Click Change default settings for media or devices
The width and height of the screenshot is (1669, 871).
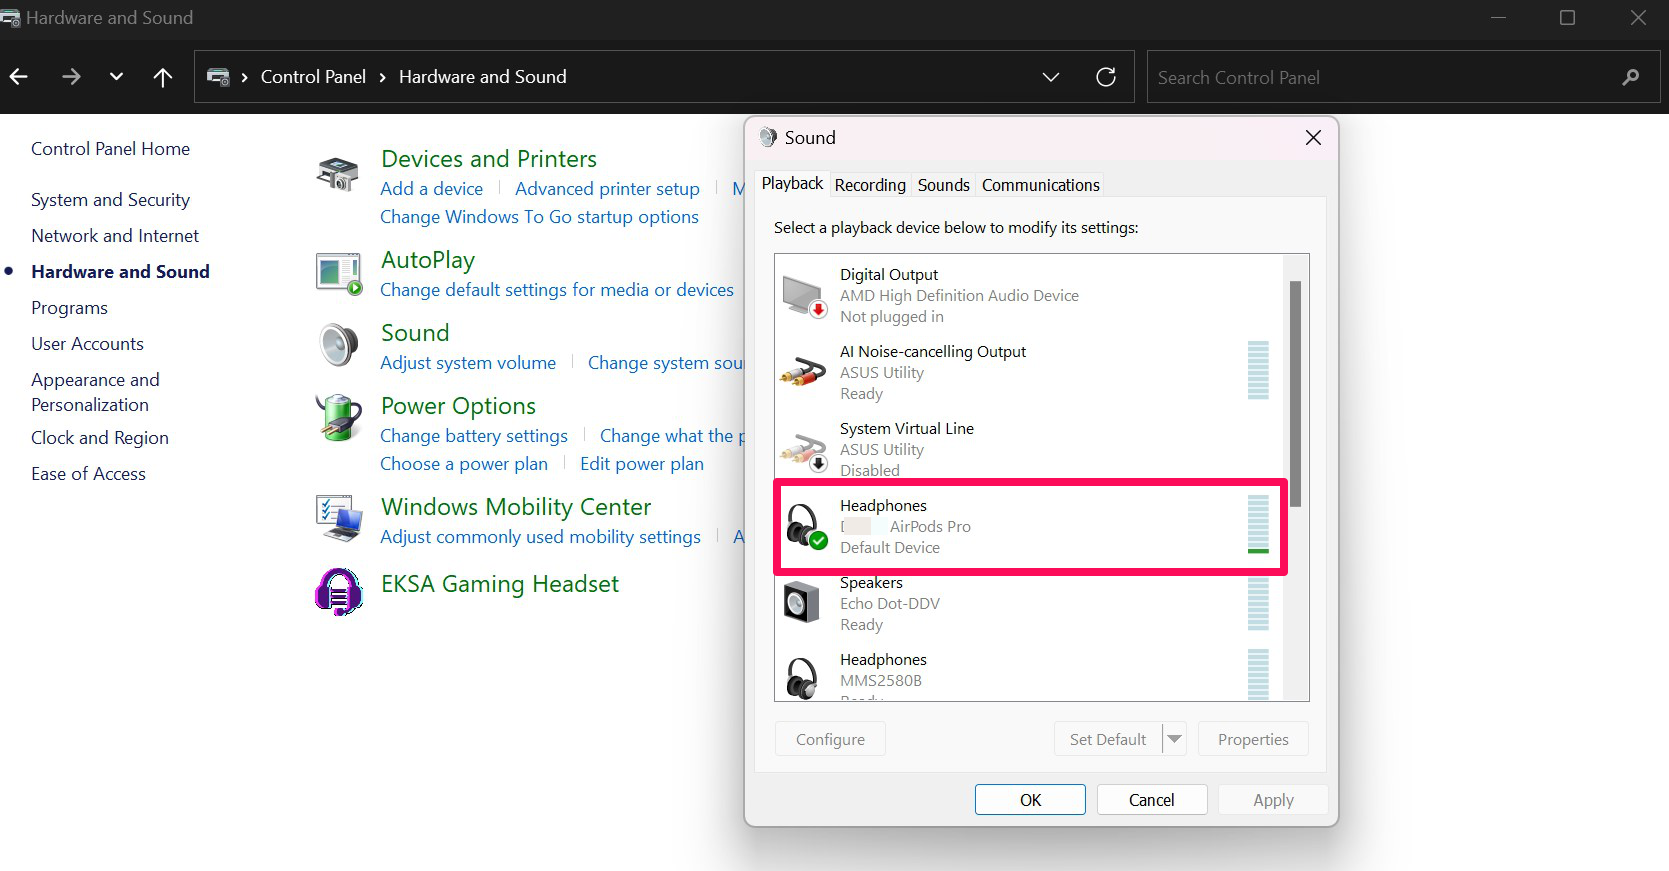(x=557, y=290)
